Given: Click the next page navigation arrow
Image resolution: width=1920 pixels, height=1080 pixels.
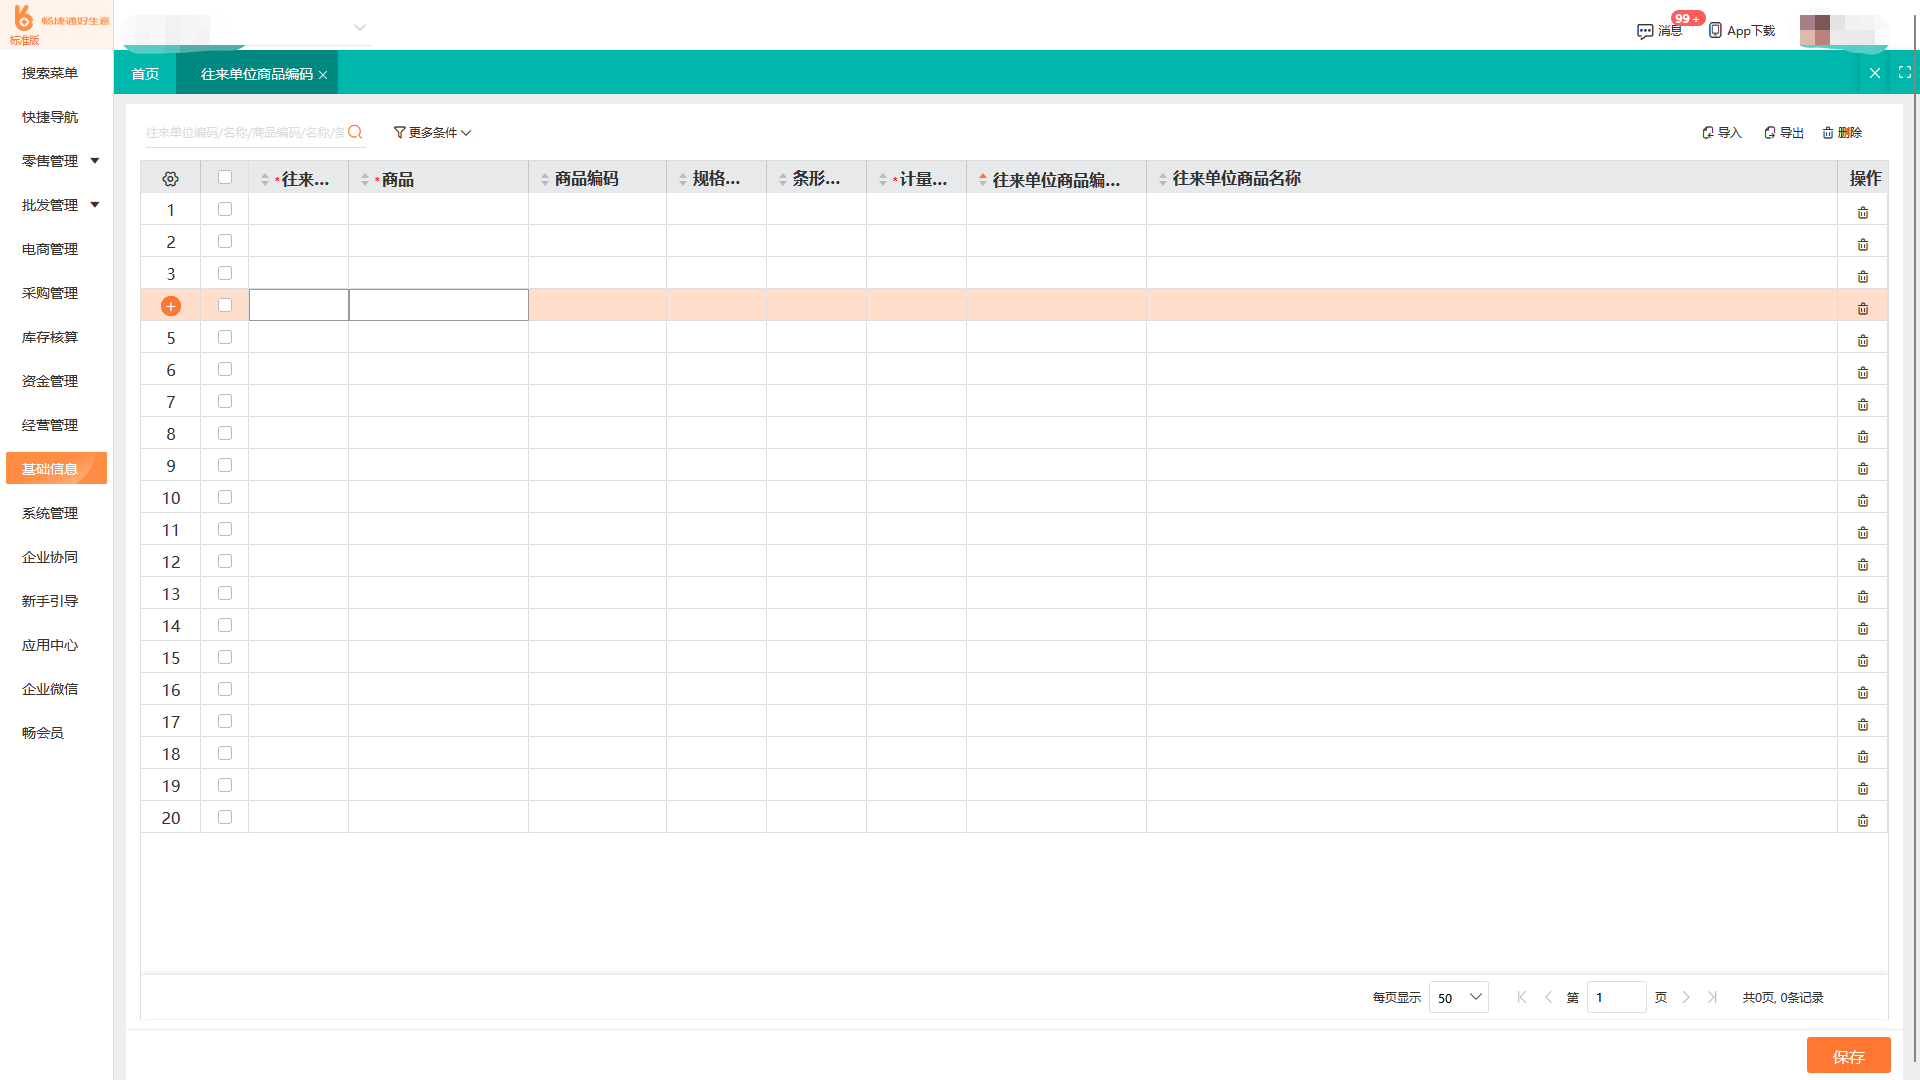Looking at the screenshot, I should (1687, 997).
